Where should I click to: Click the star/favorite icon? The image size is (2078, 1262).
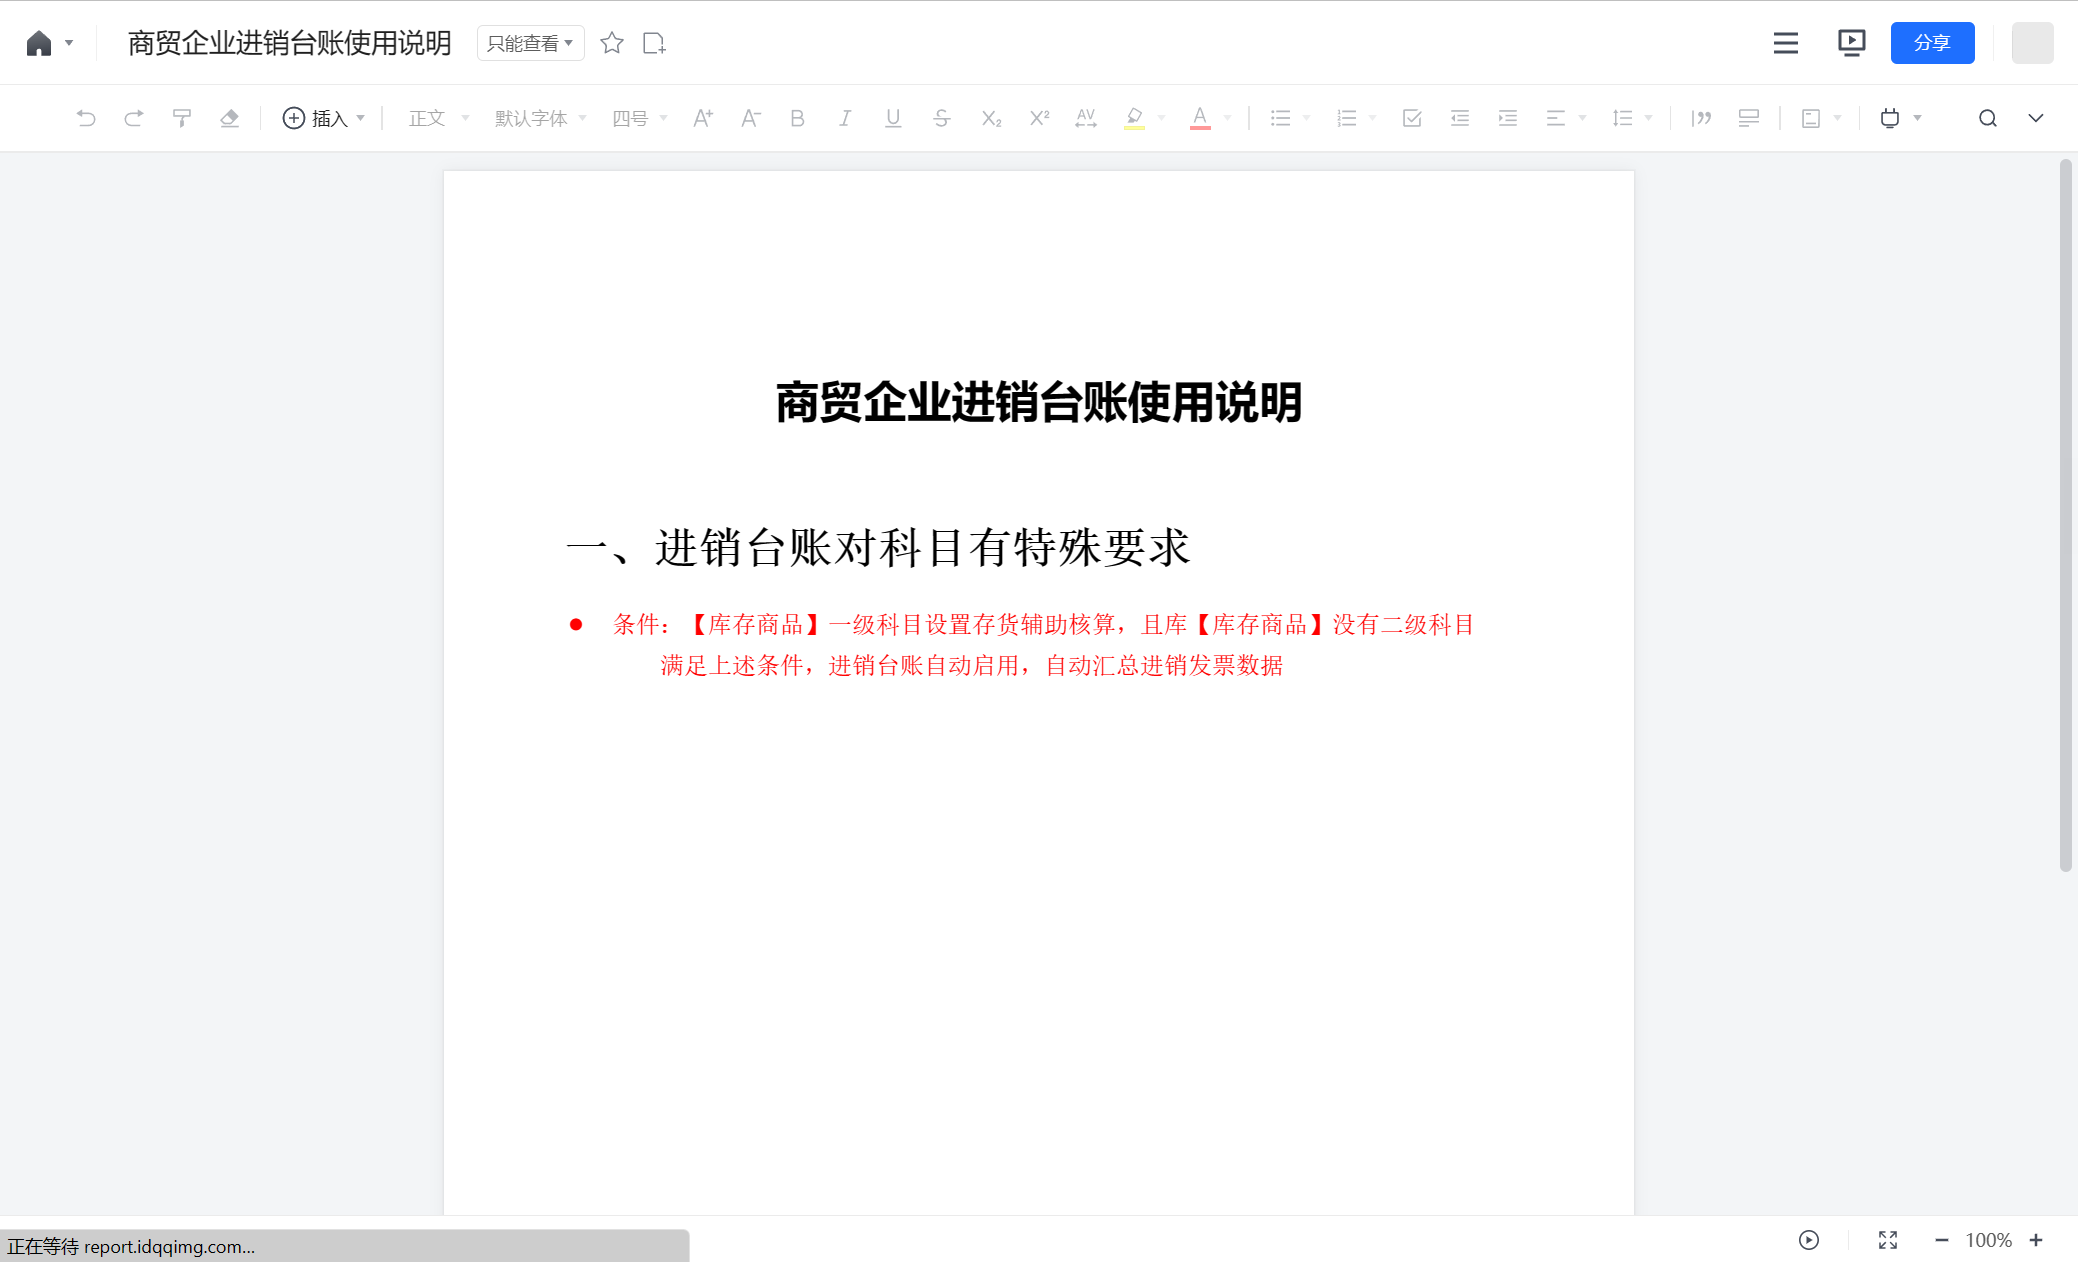(612, 43)
